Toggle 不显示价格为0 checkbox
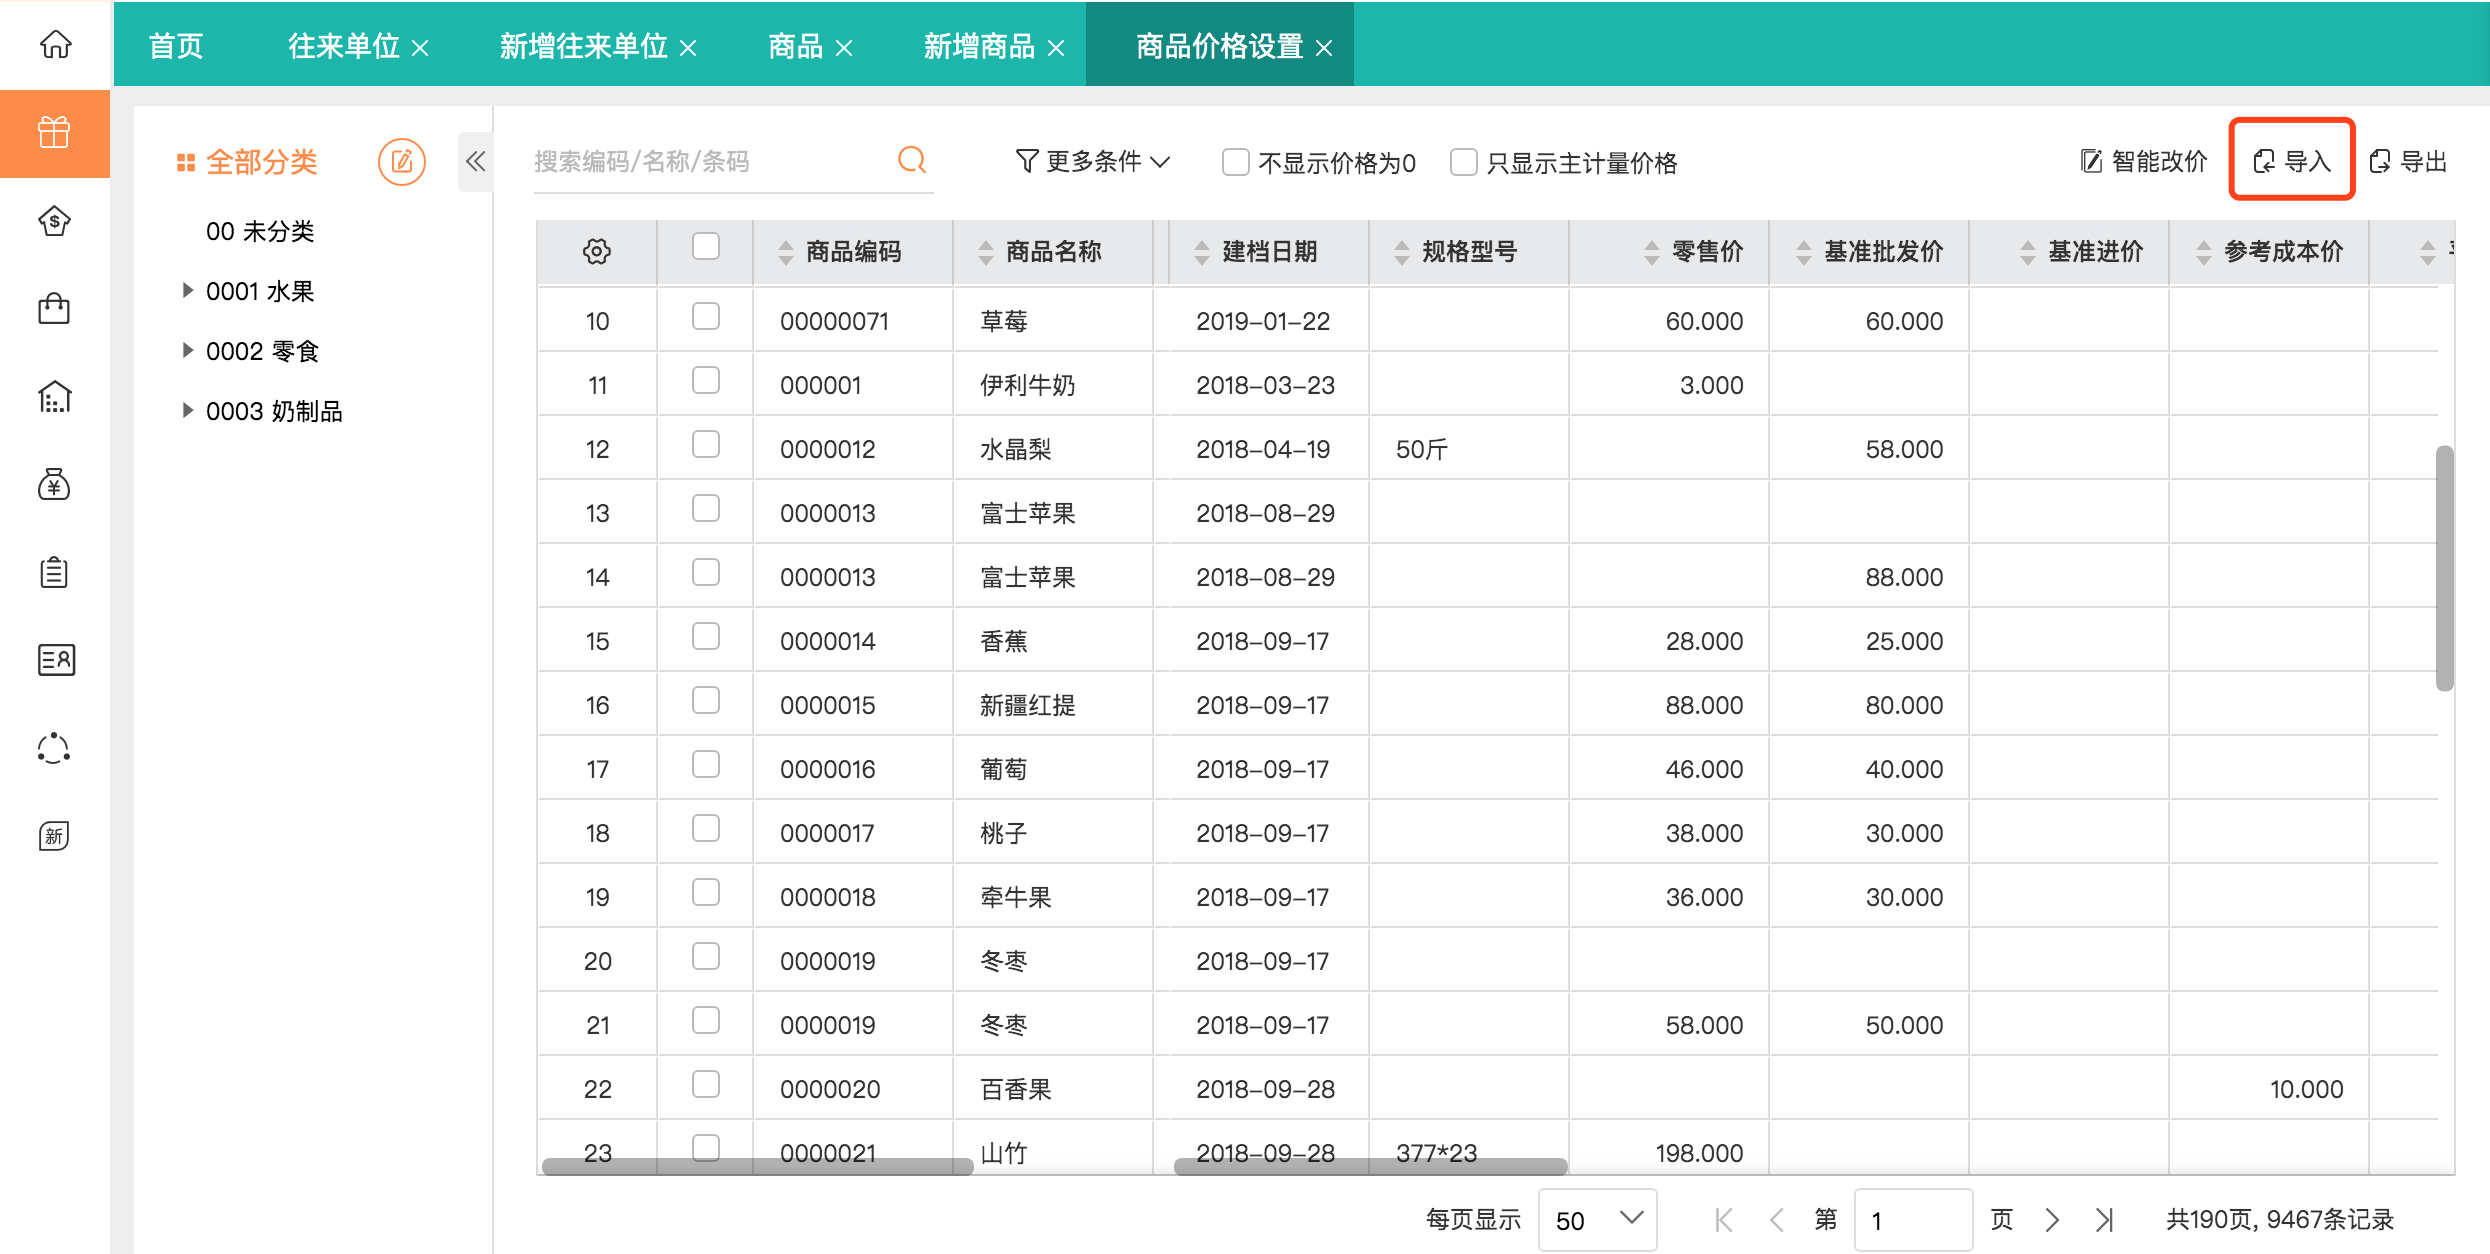 pyautogui.click(x=1236, y=160)
